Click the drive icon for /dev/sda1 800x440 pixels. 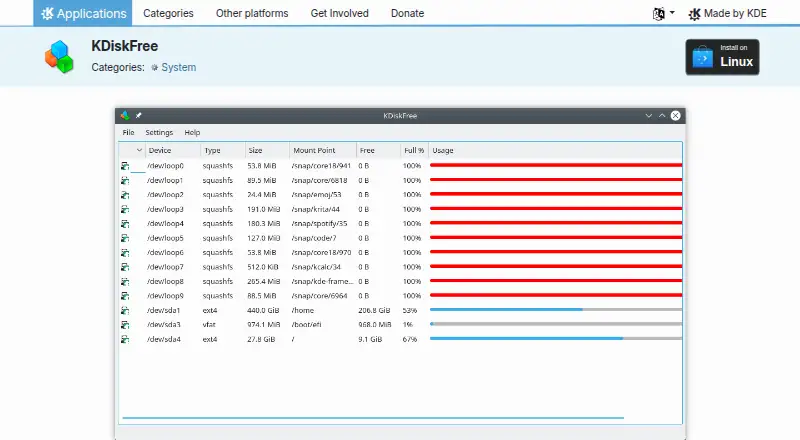pyautogui.click(x=125, y=310)
